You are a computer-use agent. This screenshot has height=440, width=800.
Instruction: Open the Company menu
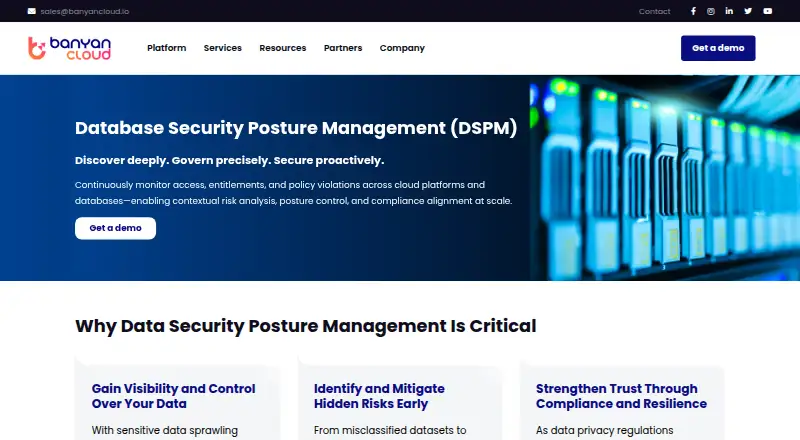[402, 48]
